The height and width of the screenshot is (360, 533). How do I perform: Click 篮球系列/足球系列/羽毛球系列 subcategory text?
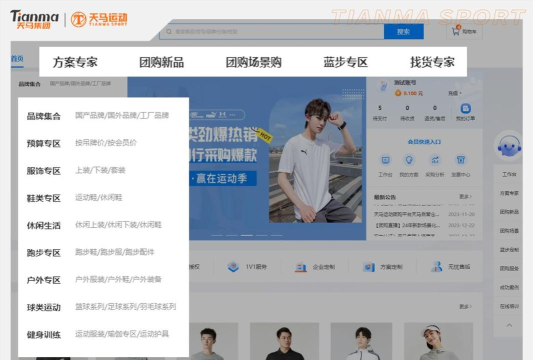125,307
